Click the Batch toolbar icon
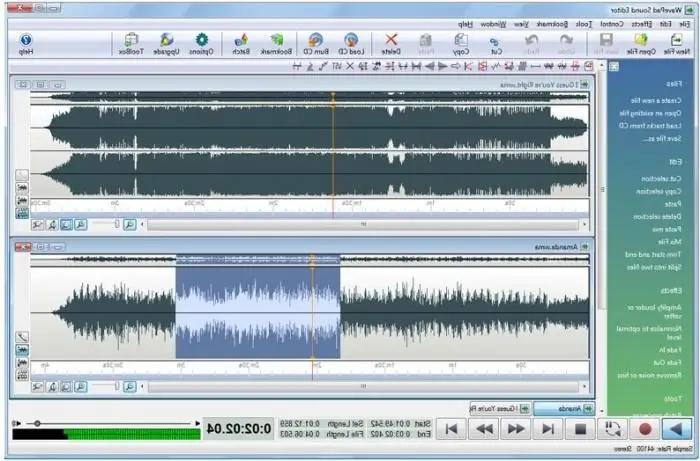Viewport: 700px width, 461px height. click(x=241, y=44)
